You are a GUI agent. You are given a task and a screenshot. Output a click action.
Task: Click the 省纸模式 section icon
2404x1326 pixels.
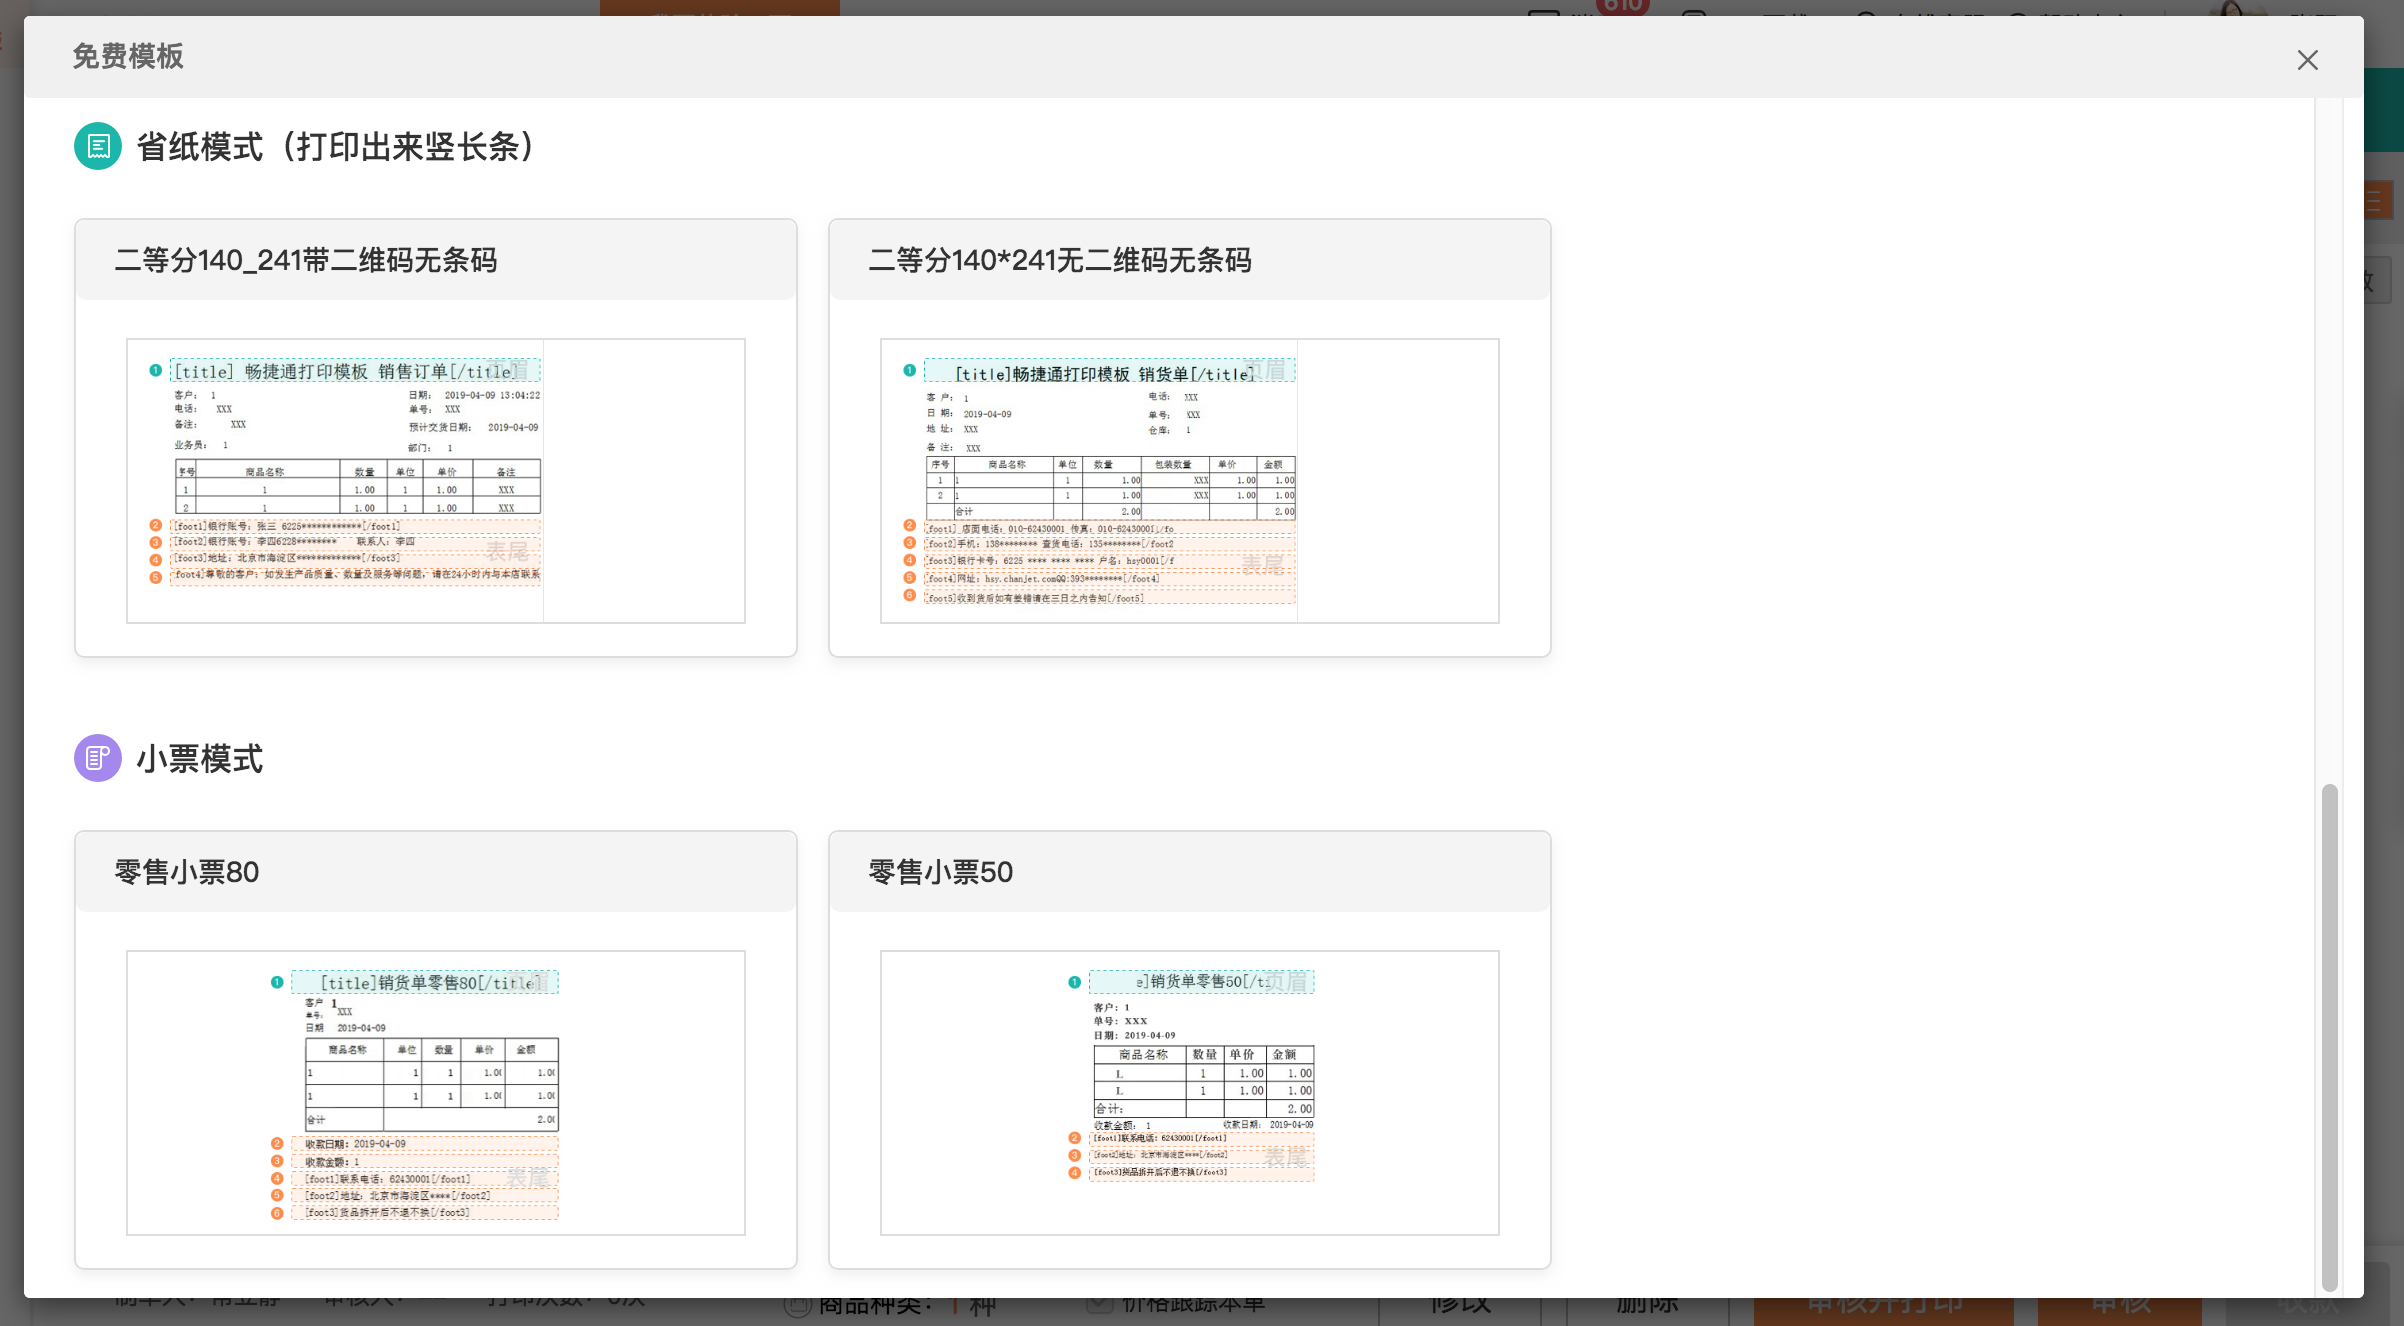pos(96,147)
